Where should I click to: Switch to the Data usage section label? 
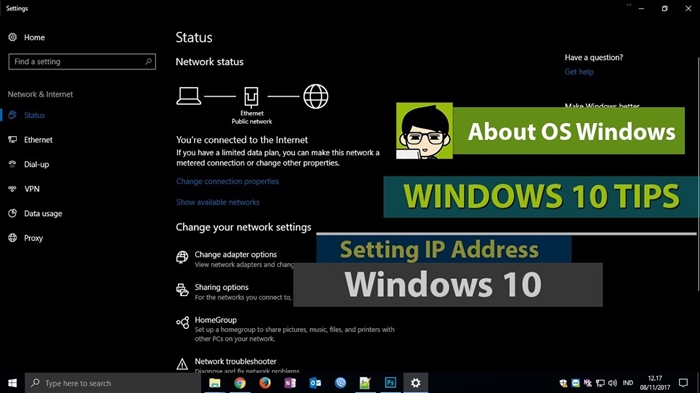(43, 213)
